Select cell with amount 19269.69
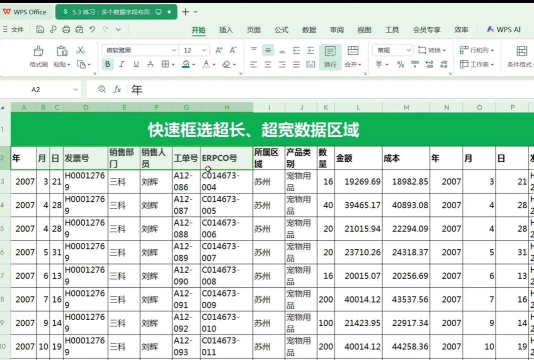The image size is (534, 360). coord(358,182)
